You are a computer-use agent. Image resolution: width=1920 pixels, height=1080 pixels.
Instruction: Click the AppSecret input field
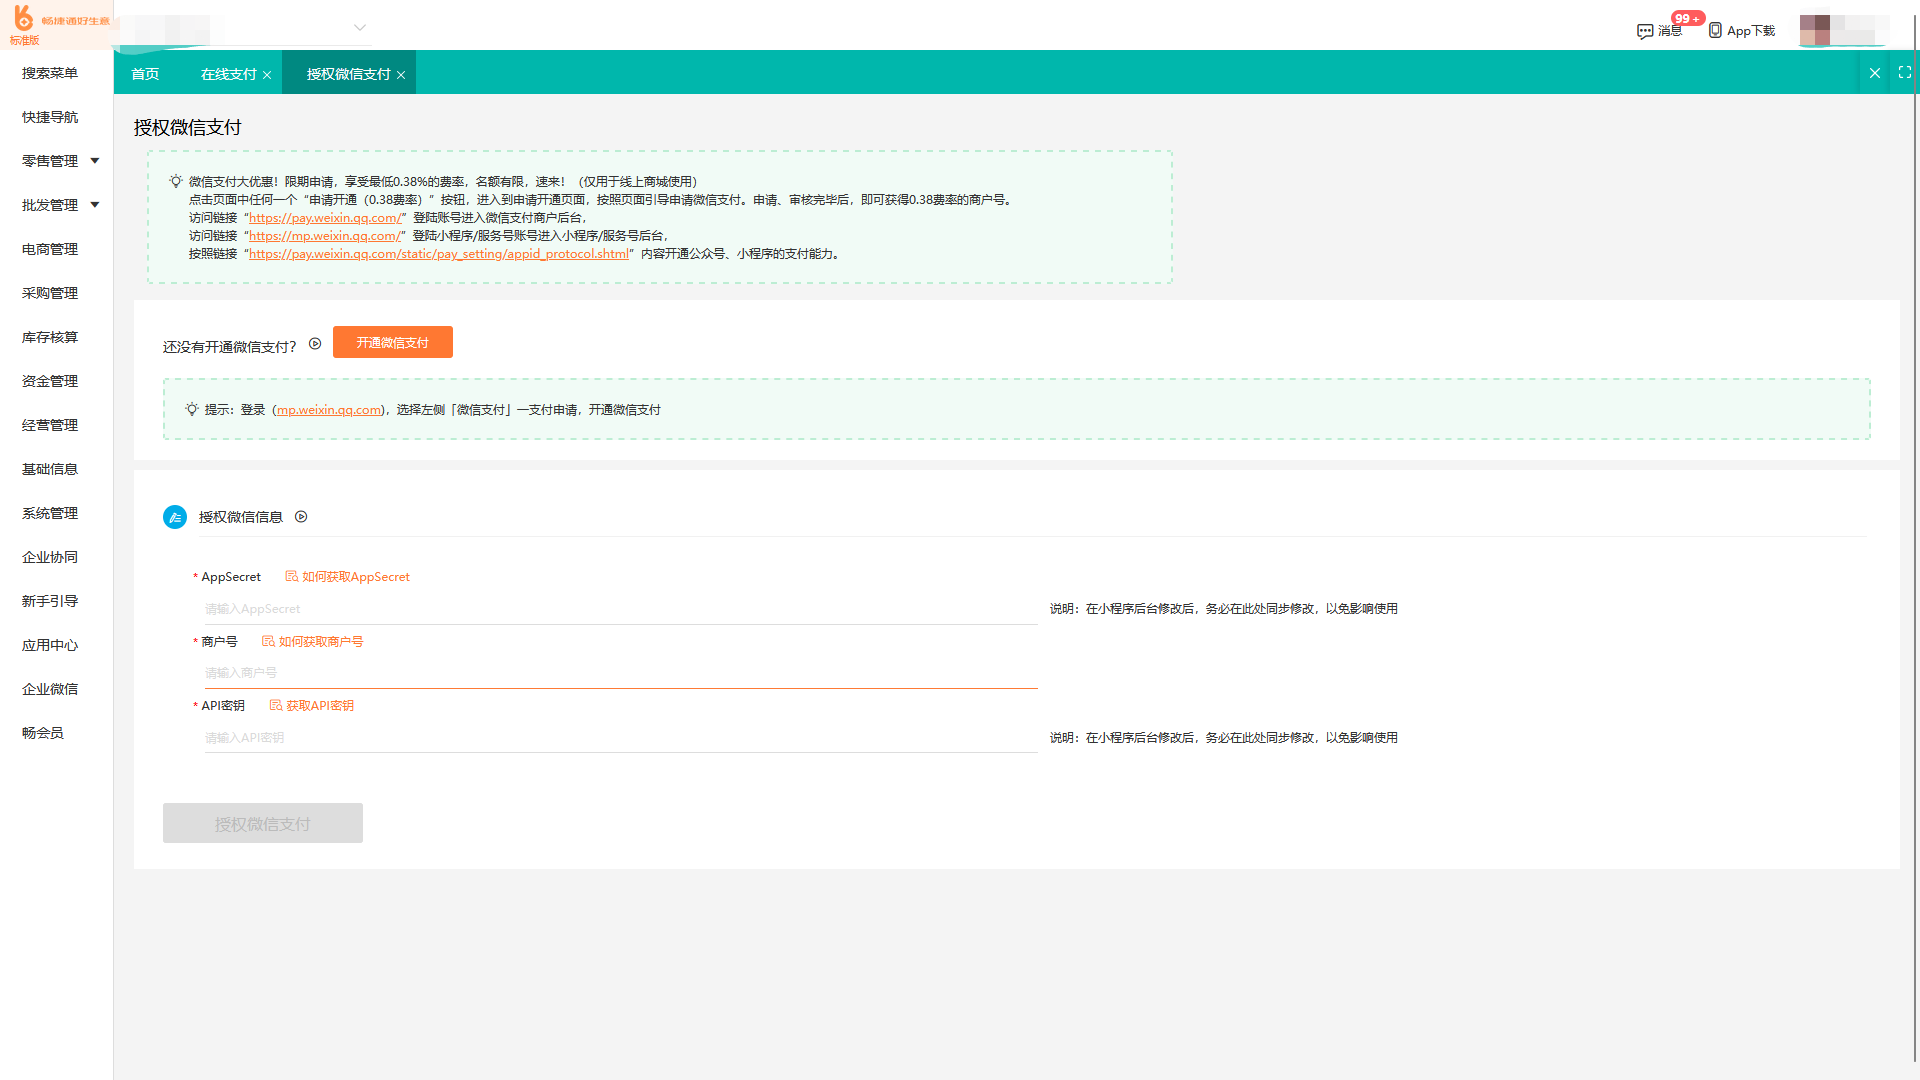617,608
